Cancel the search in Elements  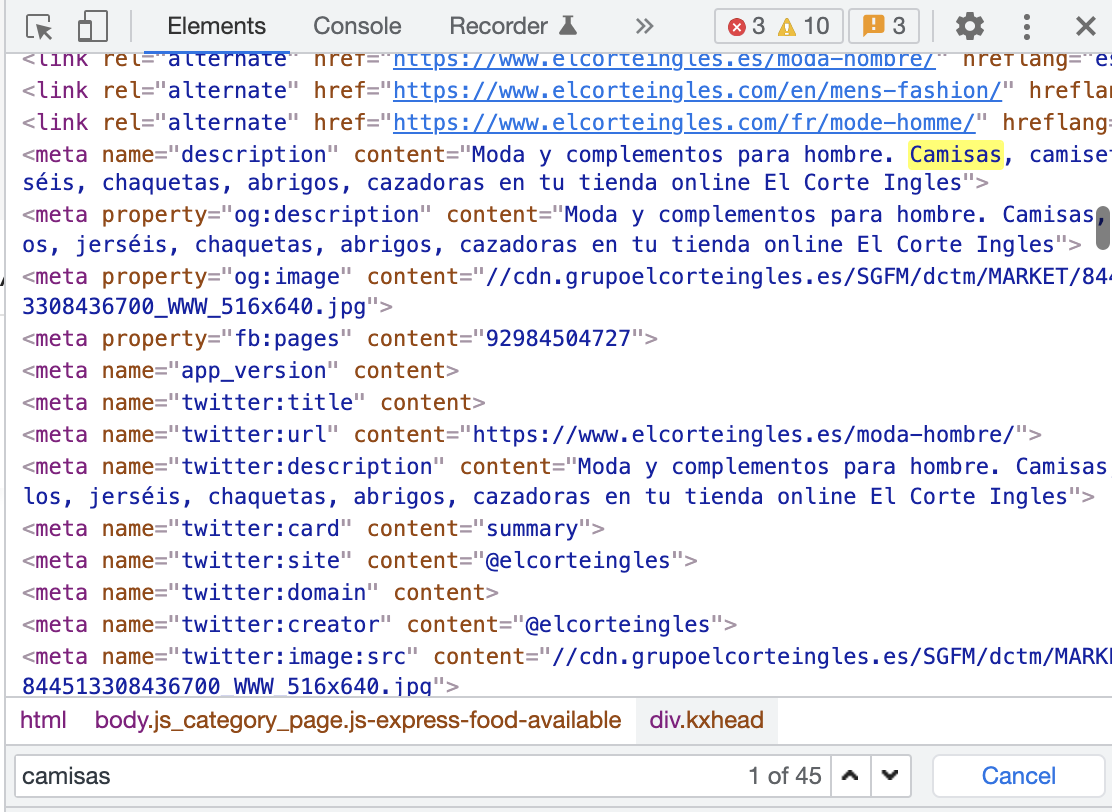(x=1018, y=776)
